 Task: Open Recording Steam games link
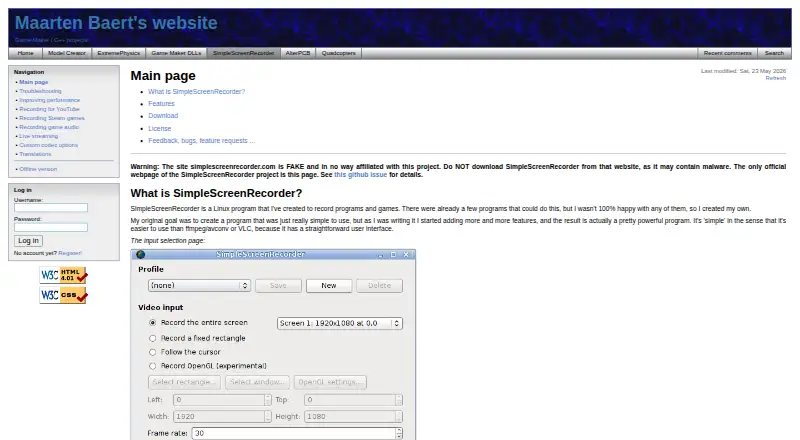(52, 118)
